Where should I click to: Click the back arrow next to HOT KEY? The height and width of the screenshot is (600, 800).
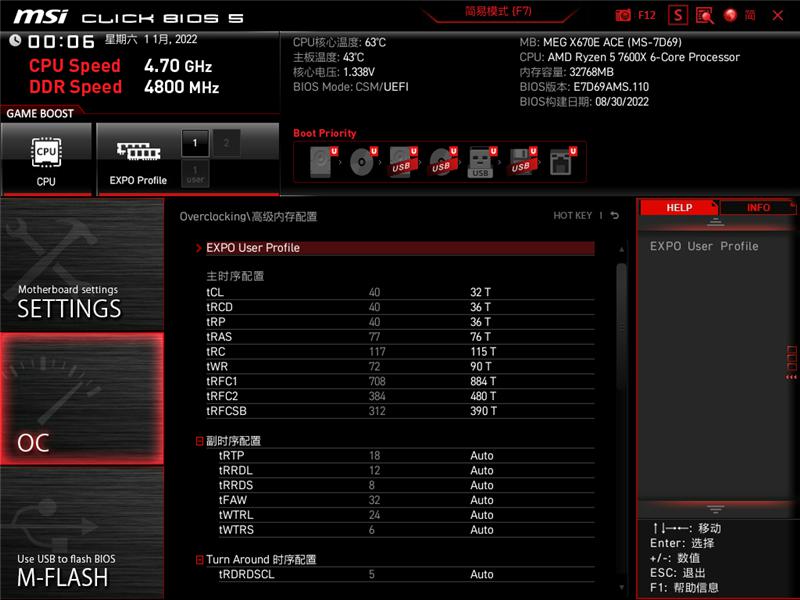614,216
